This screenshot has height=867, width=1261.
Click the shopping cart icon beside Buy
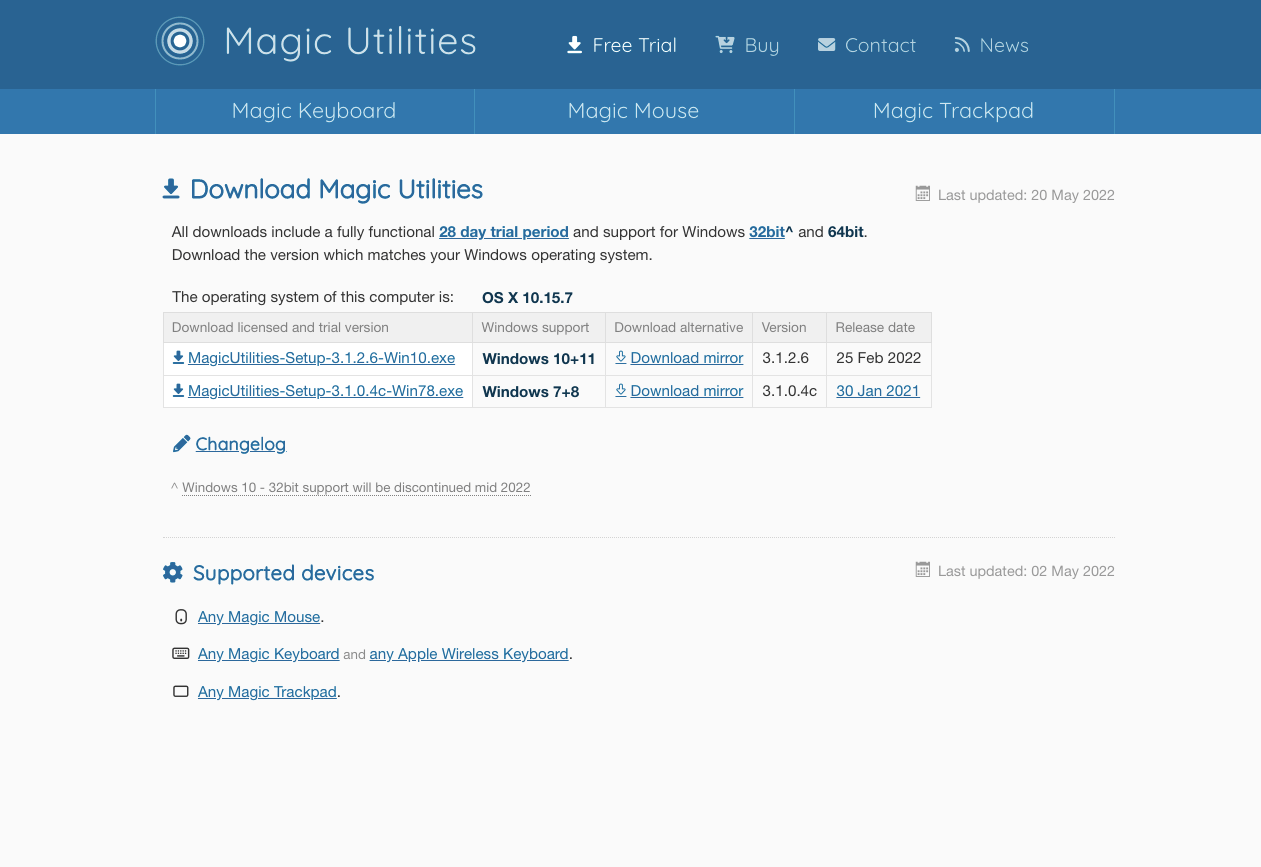[725, 45]
